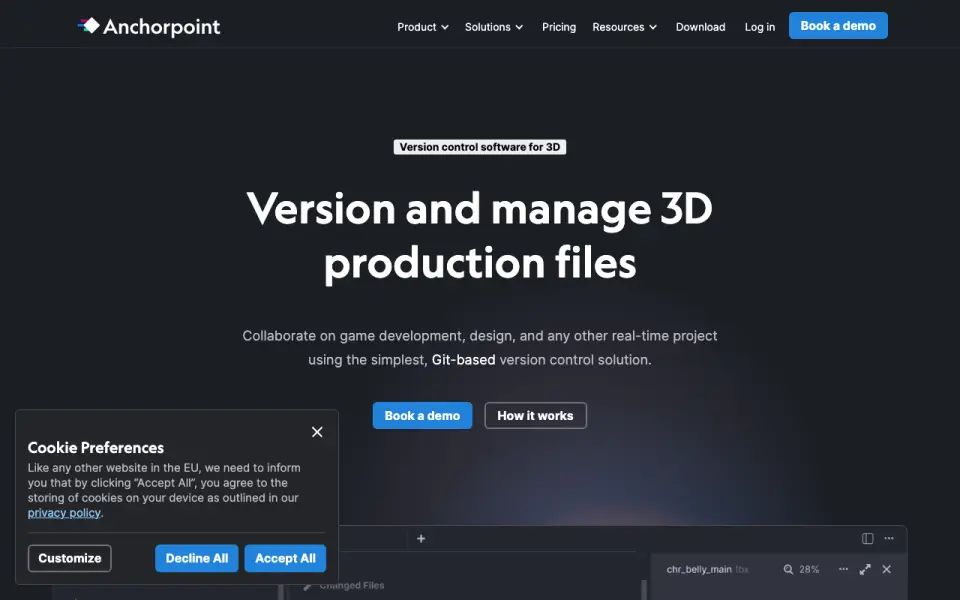Click the Changed Files label

click(351, 585)
